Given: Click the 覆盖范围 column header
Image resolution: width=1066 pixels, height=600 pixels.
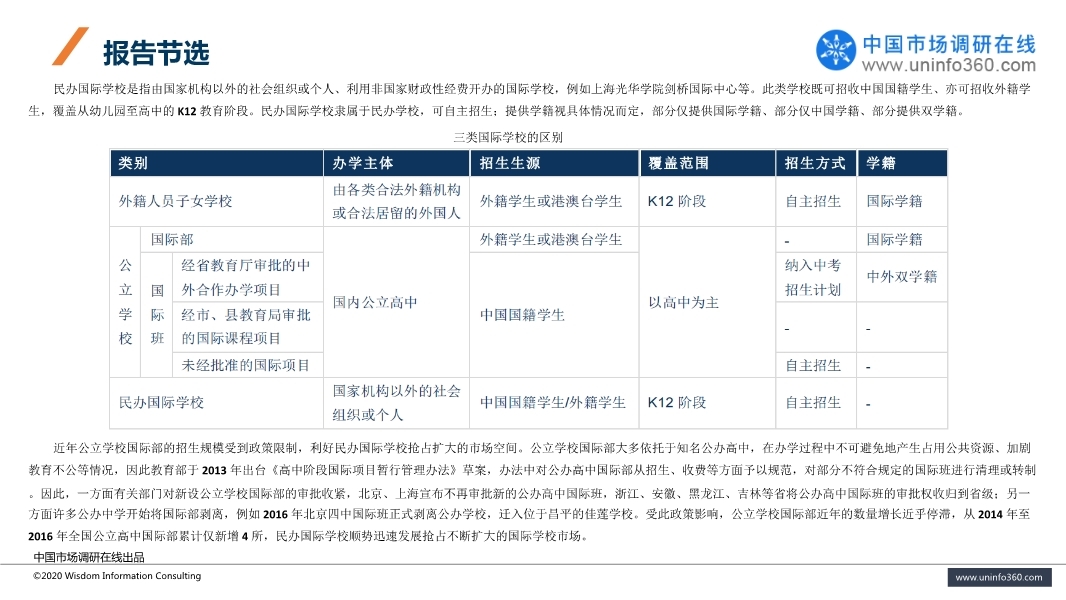Looking at the screenshot, I should pos(679,163).
